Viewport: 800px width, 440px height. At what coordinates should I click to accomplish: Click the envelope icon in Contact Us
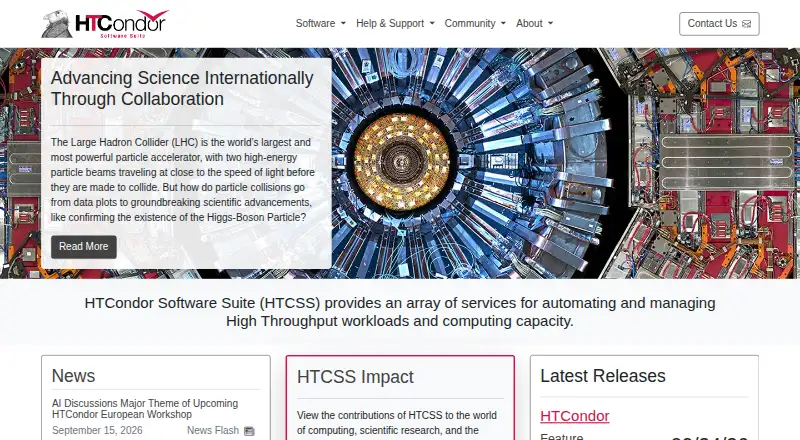[x=746, y=24]
